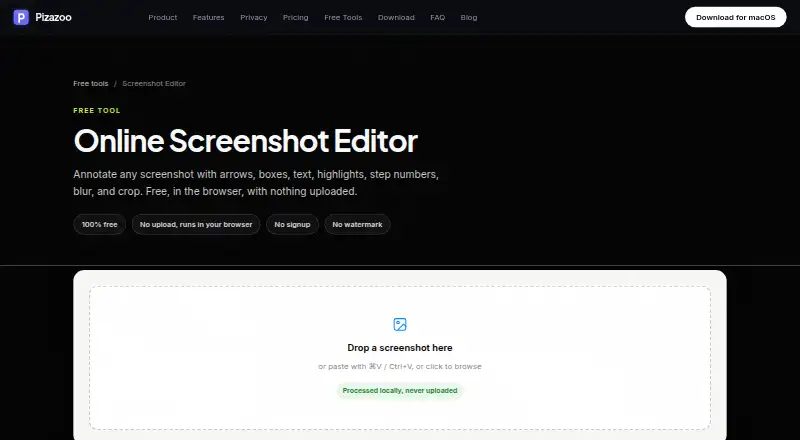Click the Processed locally, never uploaded badge
The width and height of the screenshot is (800, 440).
(400, 390)
